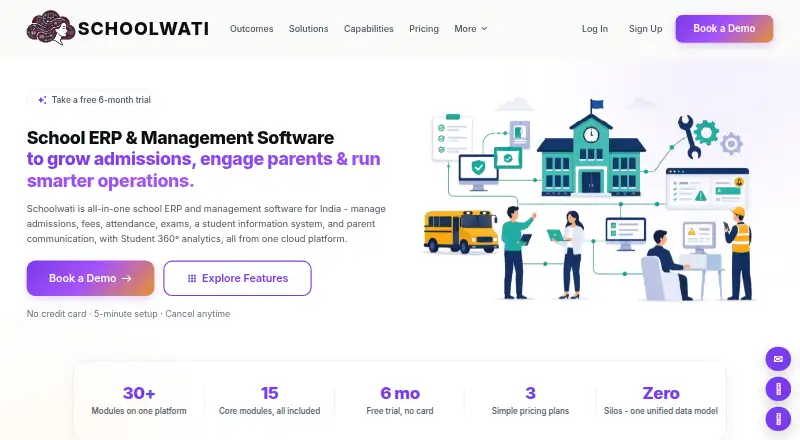This screenshot has height=440, width=800.
Task: Click the school building hero illustration
Action: pos(589,200)
